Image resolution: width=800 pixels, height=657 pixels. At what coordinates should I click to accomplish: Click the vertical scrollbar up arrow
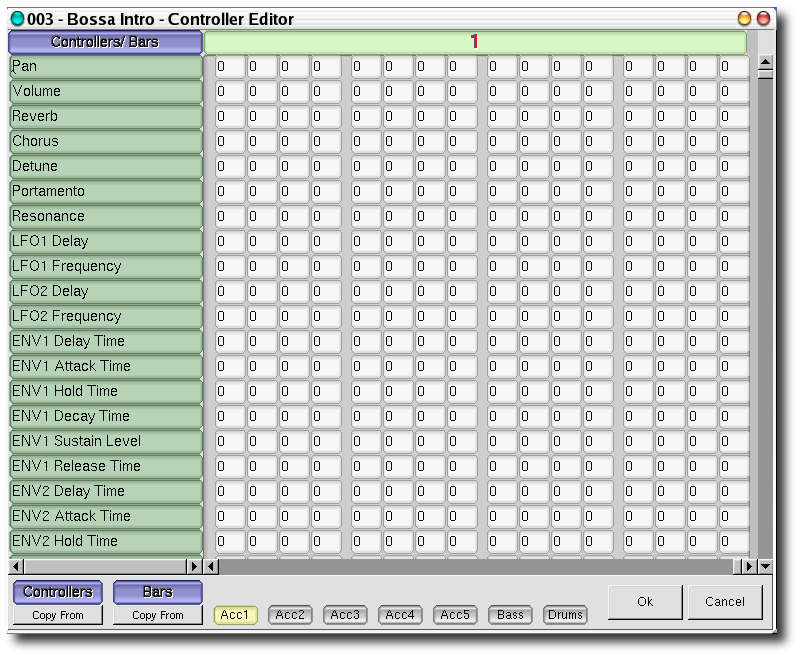pyautogui.click(x=765, y=62)
